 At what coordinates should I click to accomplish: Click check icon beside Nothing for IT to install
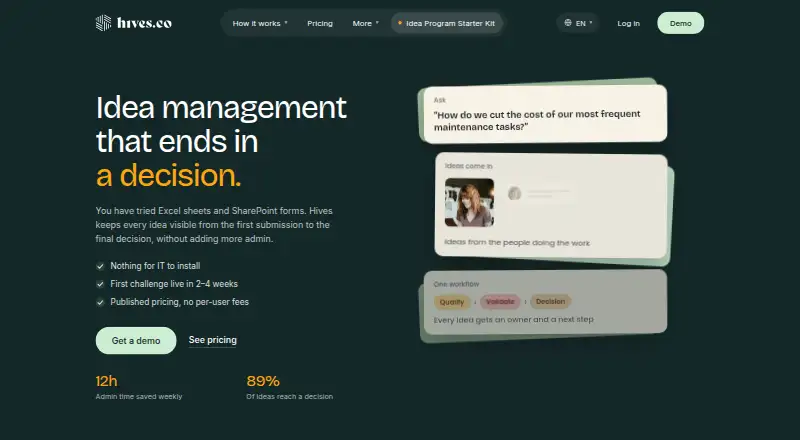tap(100, 266)
